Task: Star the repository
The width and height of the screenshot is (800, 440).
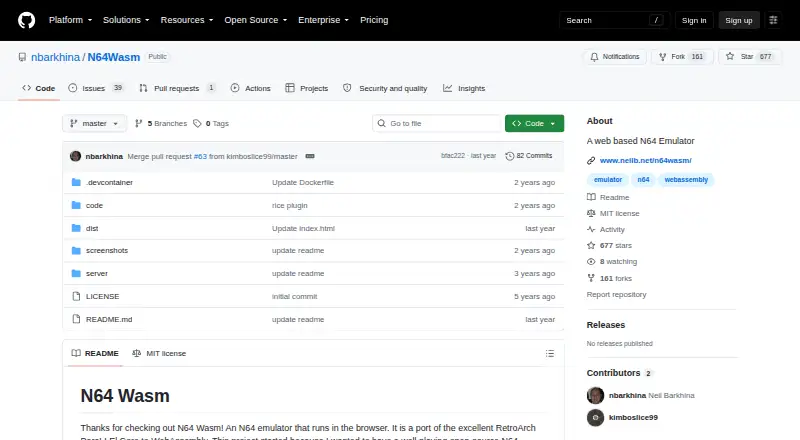Action: (x=749, y=57)
